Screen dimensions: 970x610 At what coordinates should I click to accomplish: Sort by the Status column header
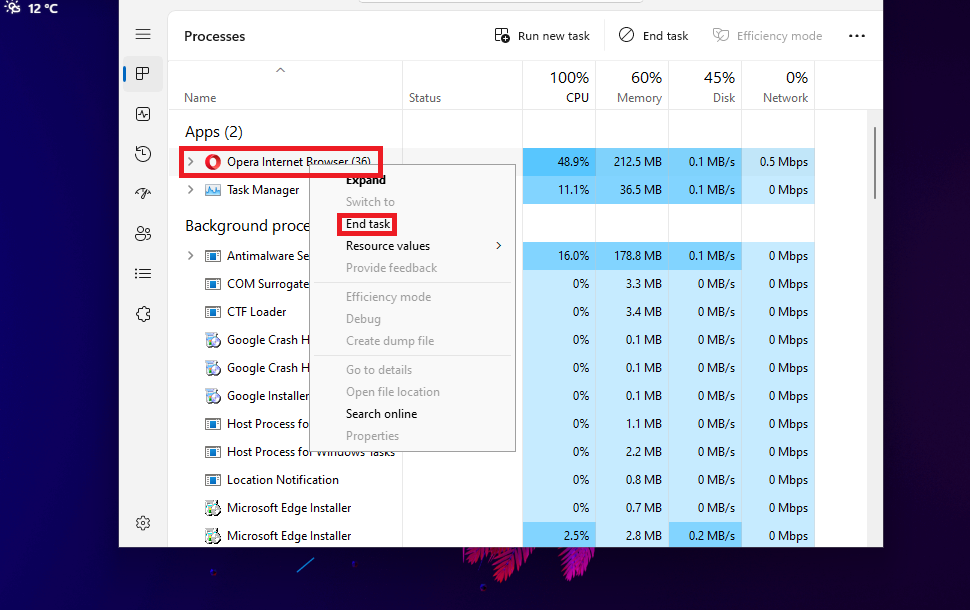click(x=424, y=98)
